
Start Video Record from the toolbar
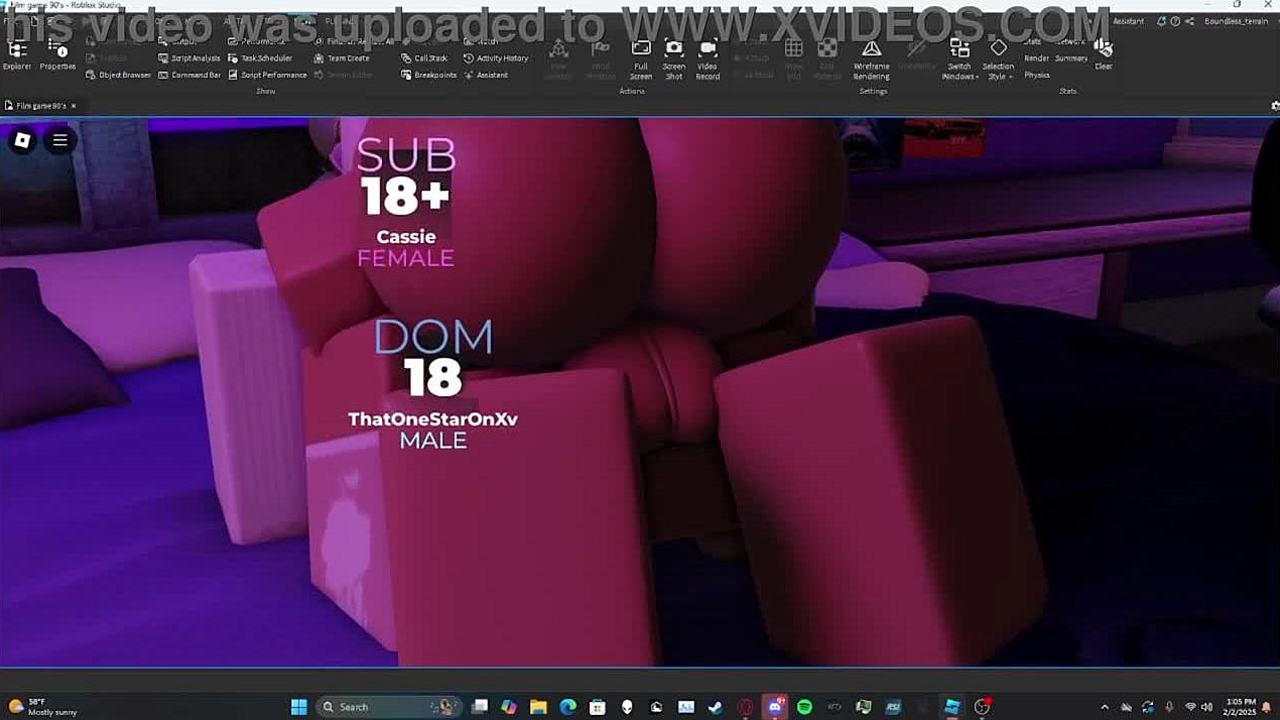pos(708,57)
